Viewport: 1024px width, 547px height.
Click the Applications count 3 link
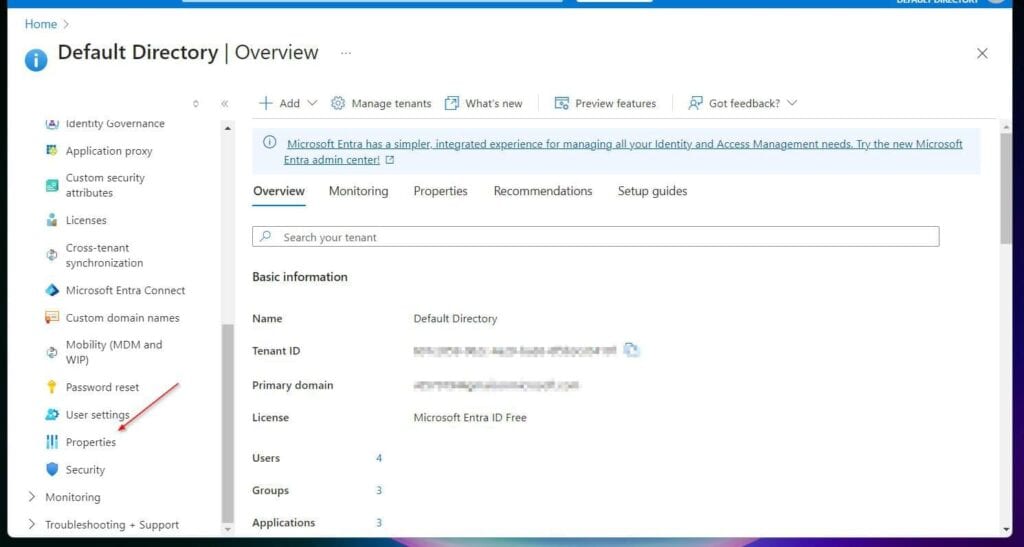tap(379, 523)
